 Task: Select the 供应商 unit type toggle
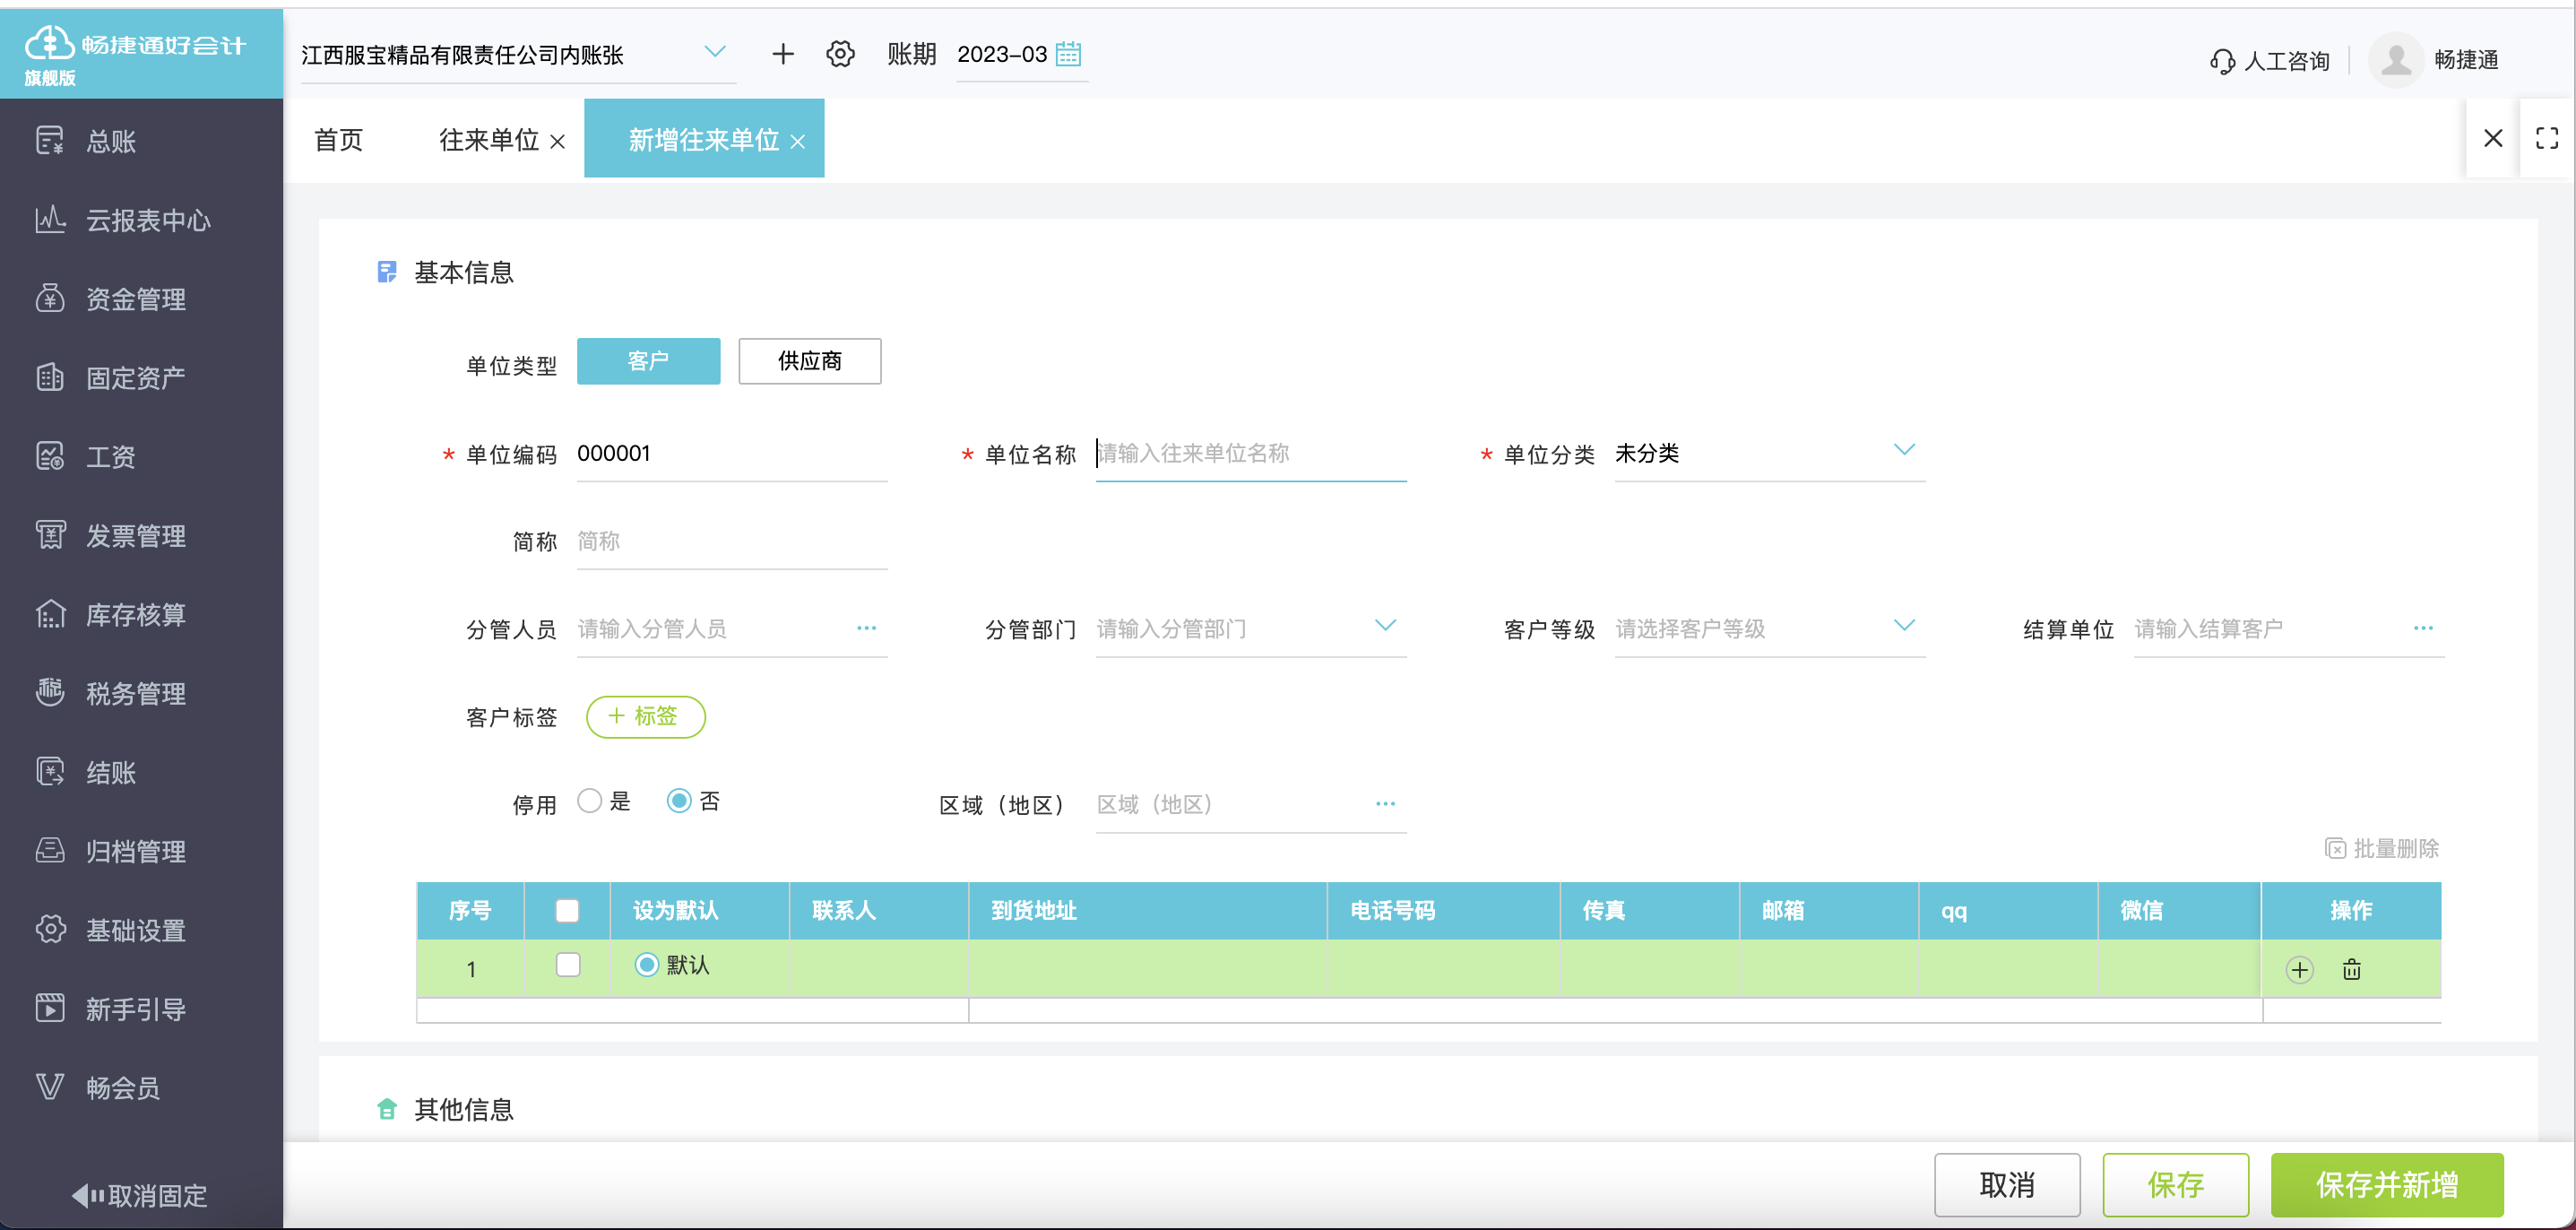(x=808, y=359)
